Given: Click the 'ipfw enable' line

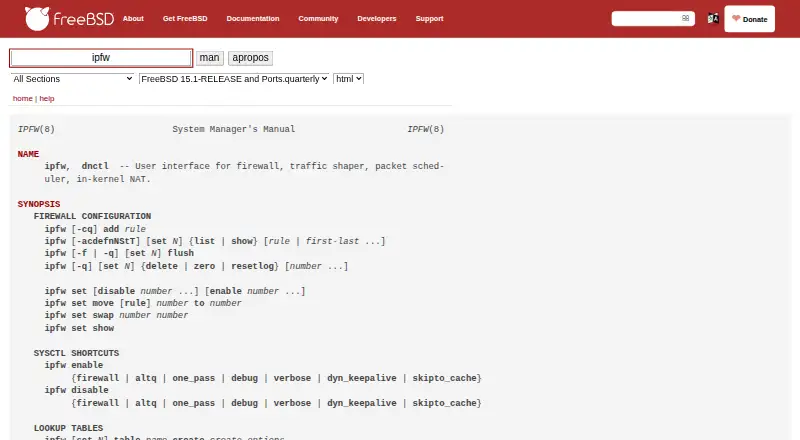Looking at the screenshot, I should [73, 365].
